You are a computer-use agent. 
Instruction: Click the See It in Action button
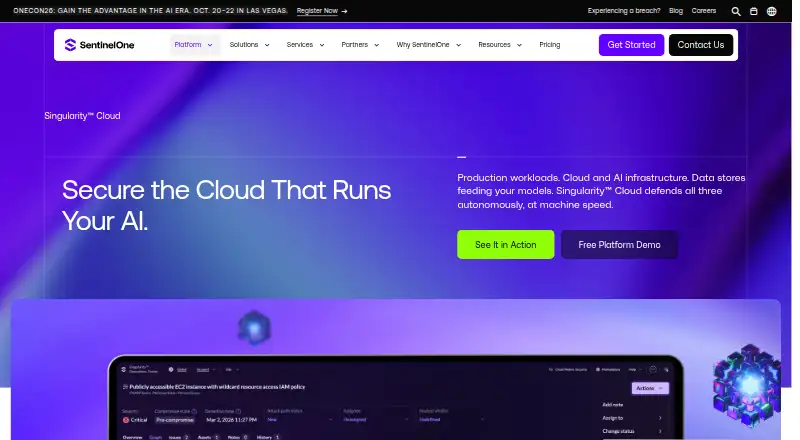click(x=506, y=245)
